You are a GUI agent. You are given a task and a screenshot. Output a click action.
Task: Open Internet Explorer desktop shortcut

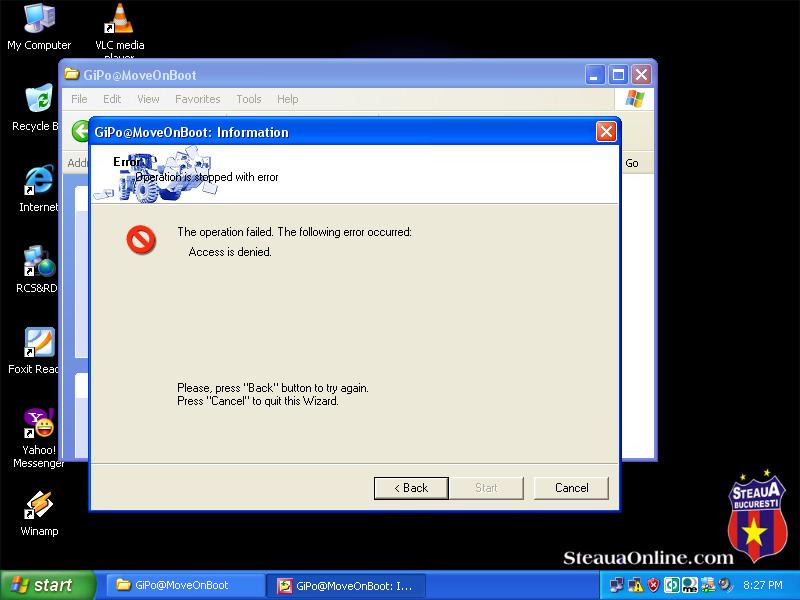(39, 182)
